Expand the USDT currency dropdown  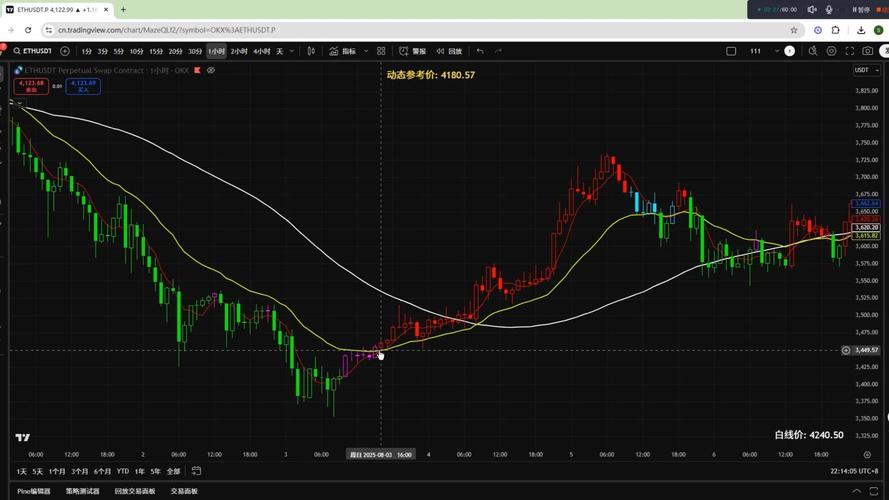(x=863, y=70)
